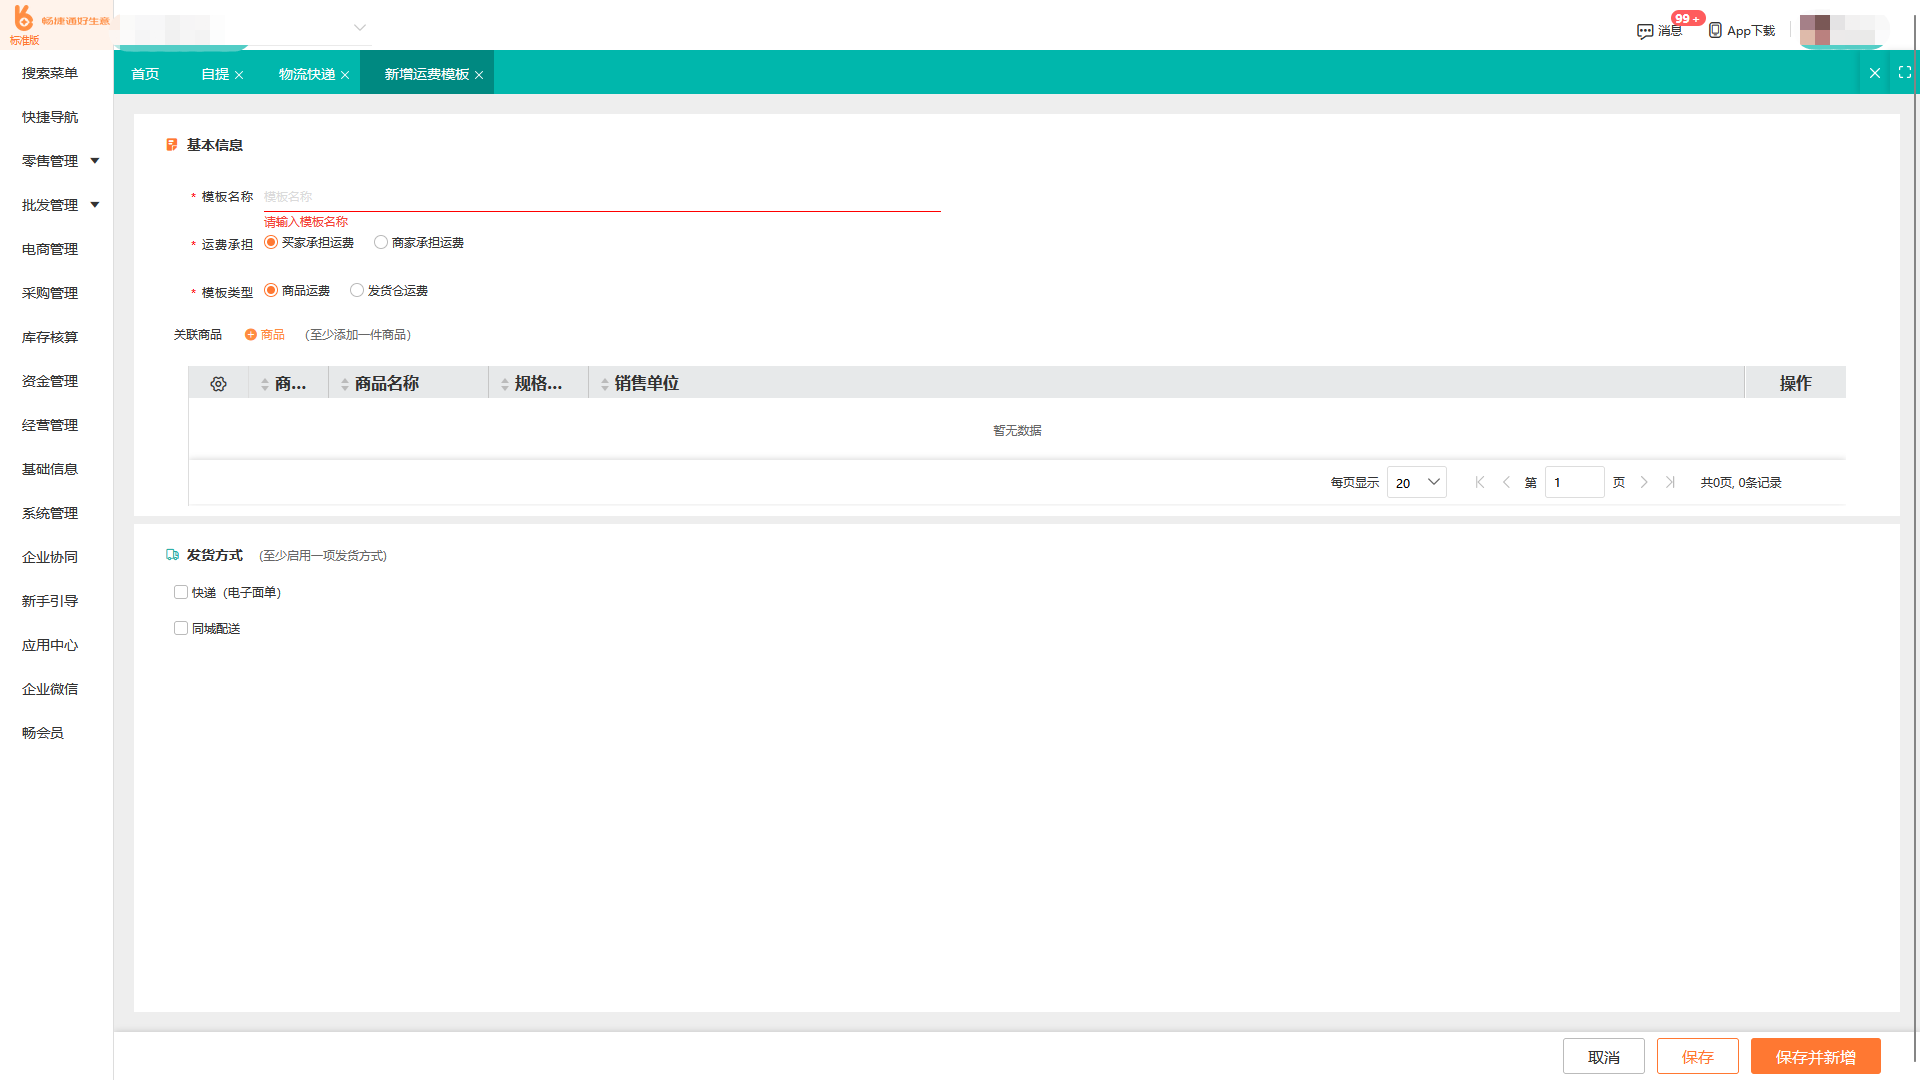This screenshot has height=1080, width=1920.
Task: Click the 发货方式 section icon
Action: (173, 554)
